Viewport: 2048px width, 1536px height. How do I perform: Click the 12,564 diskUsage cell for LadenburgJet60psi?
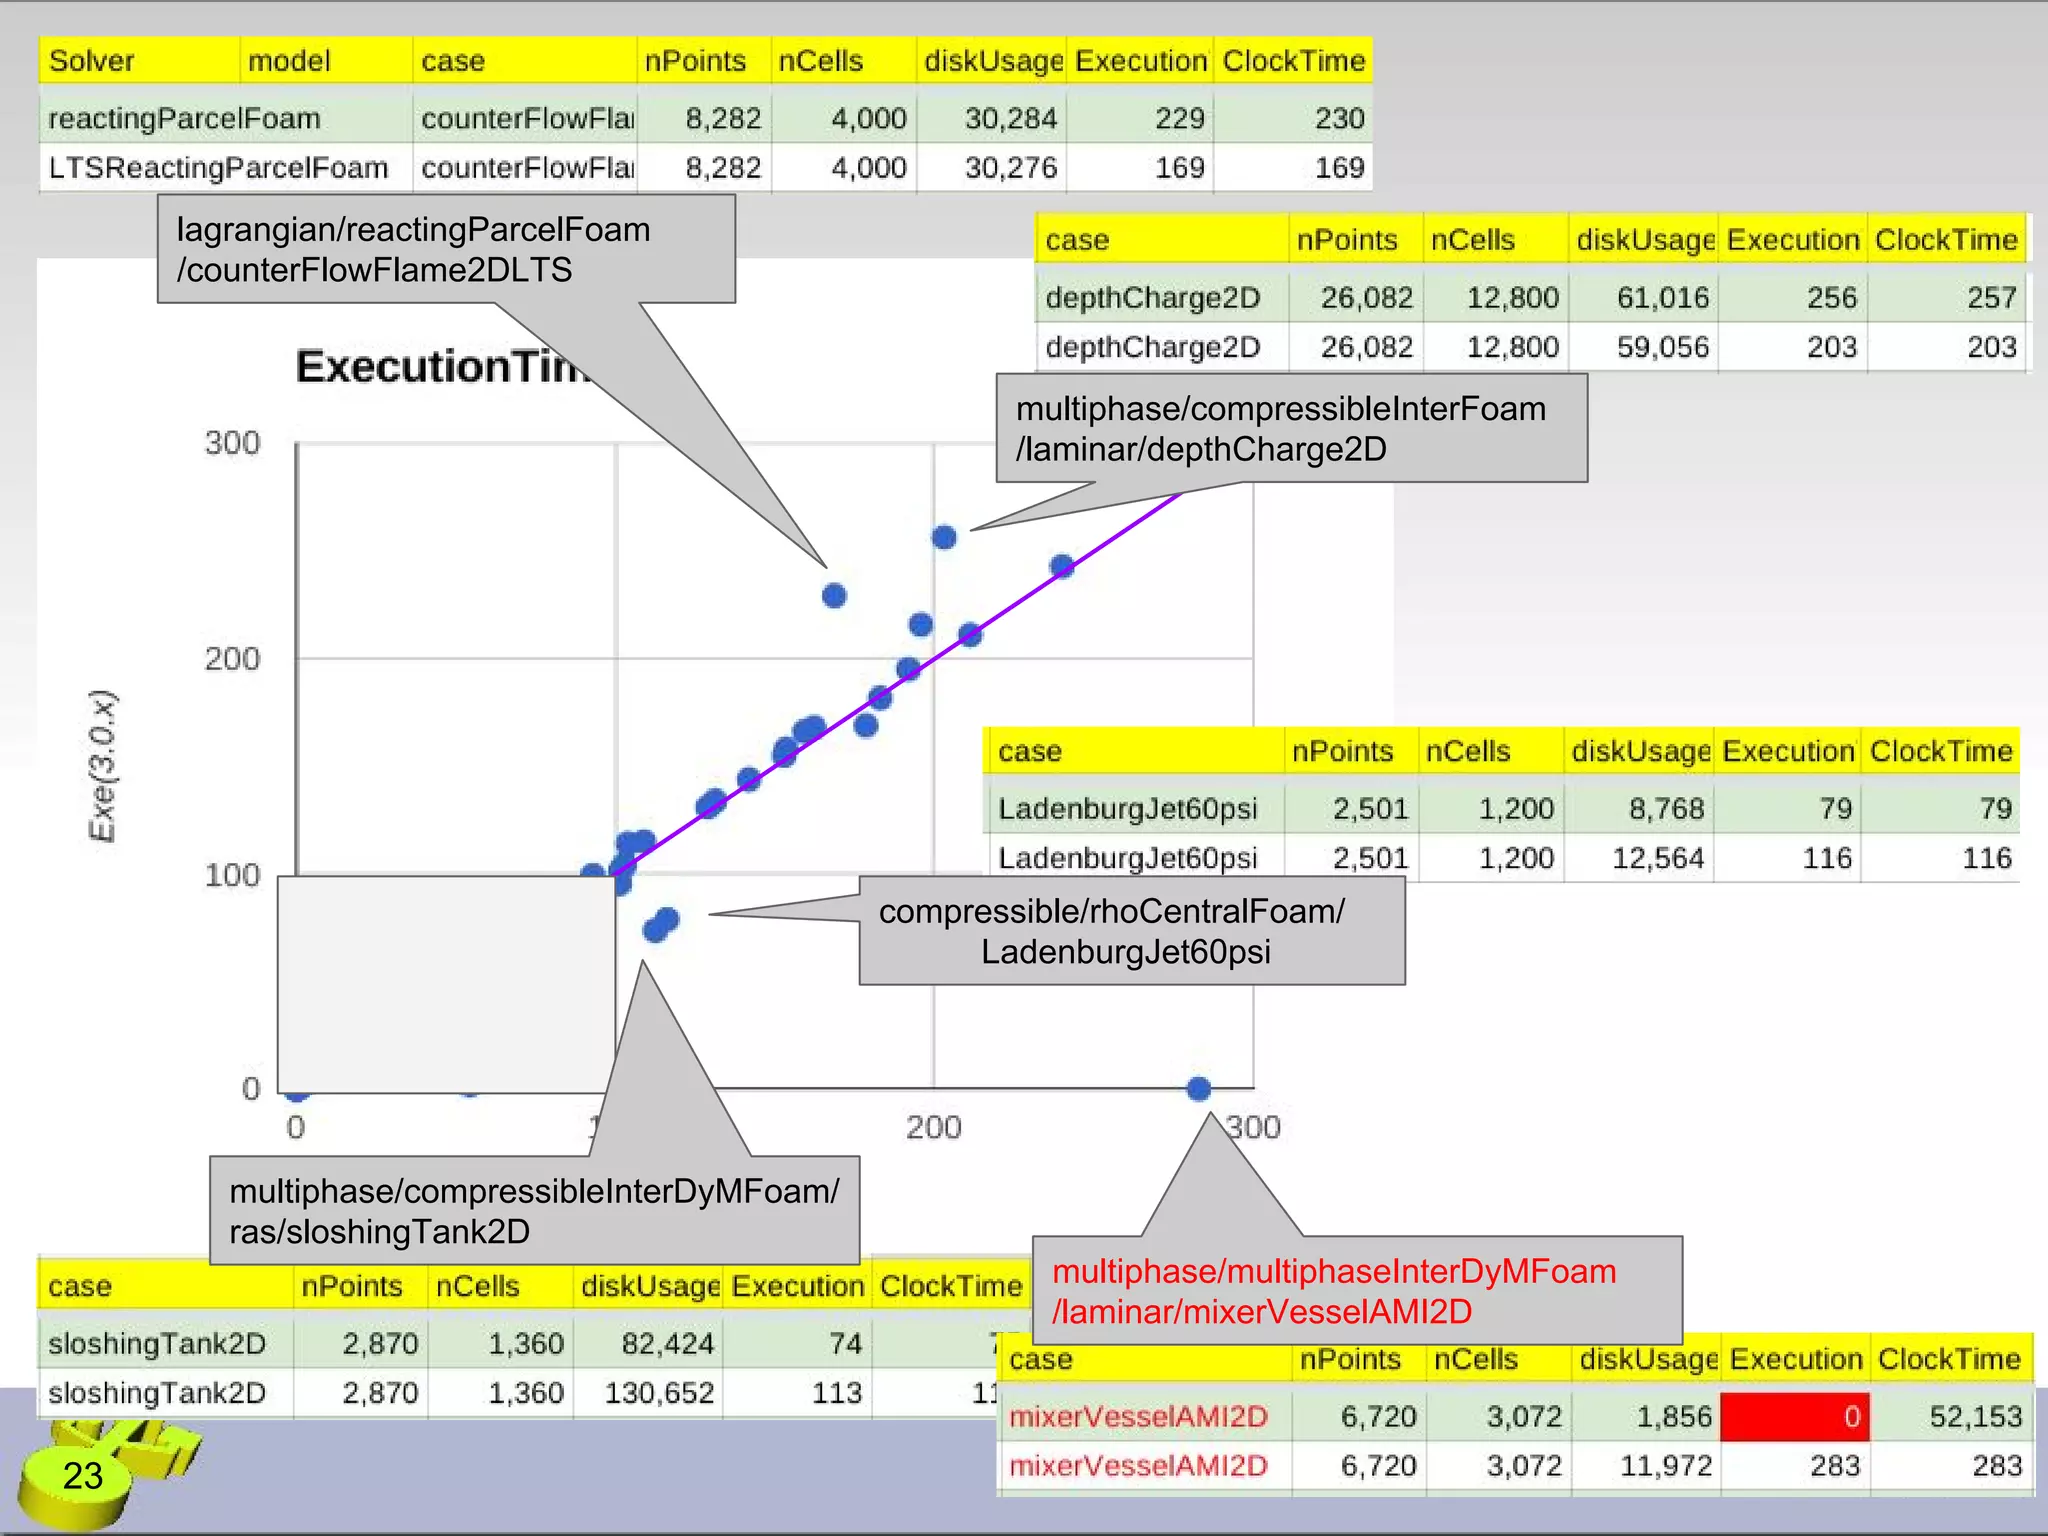coord(1657,858)
